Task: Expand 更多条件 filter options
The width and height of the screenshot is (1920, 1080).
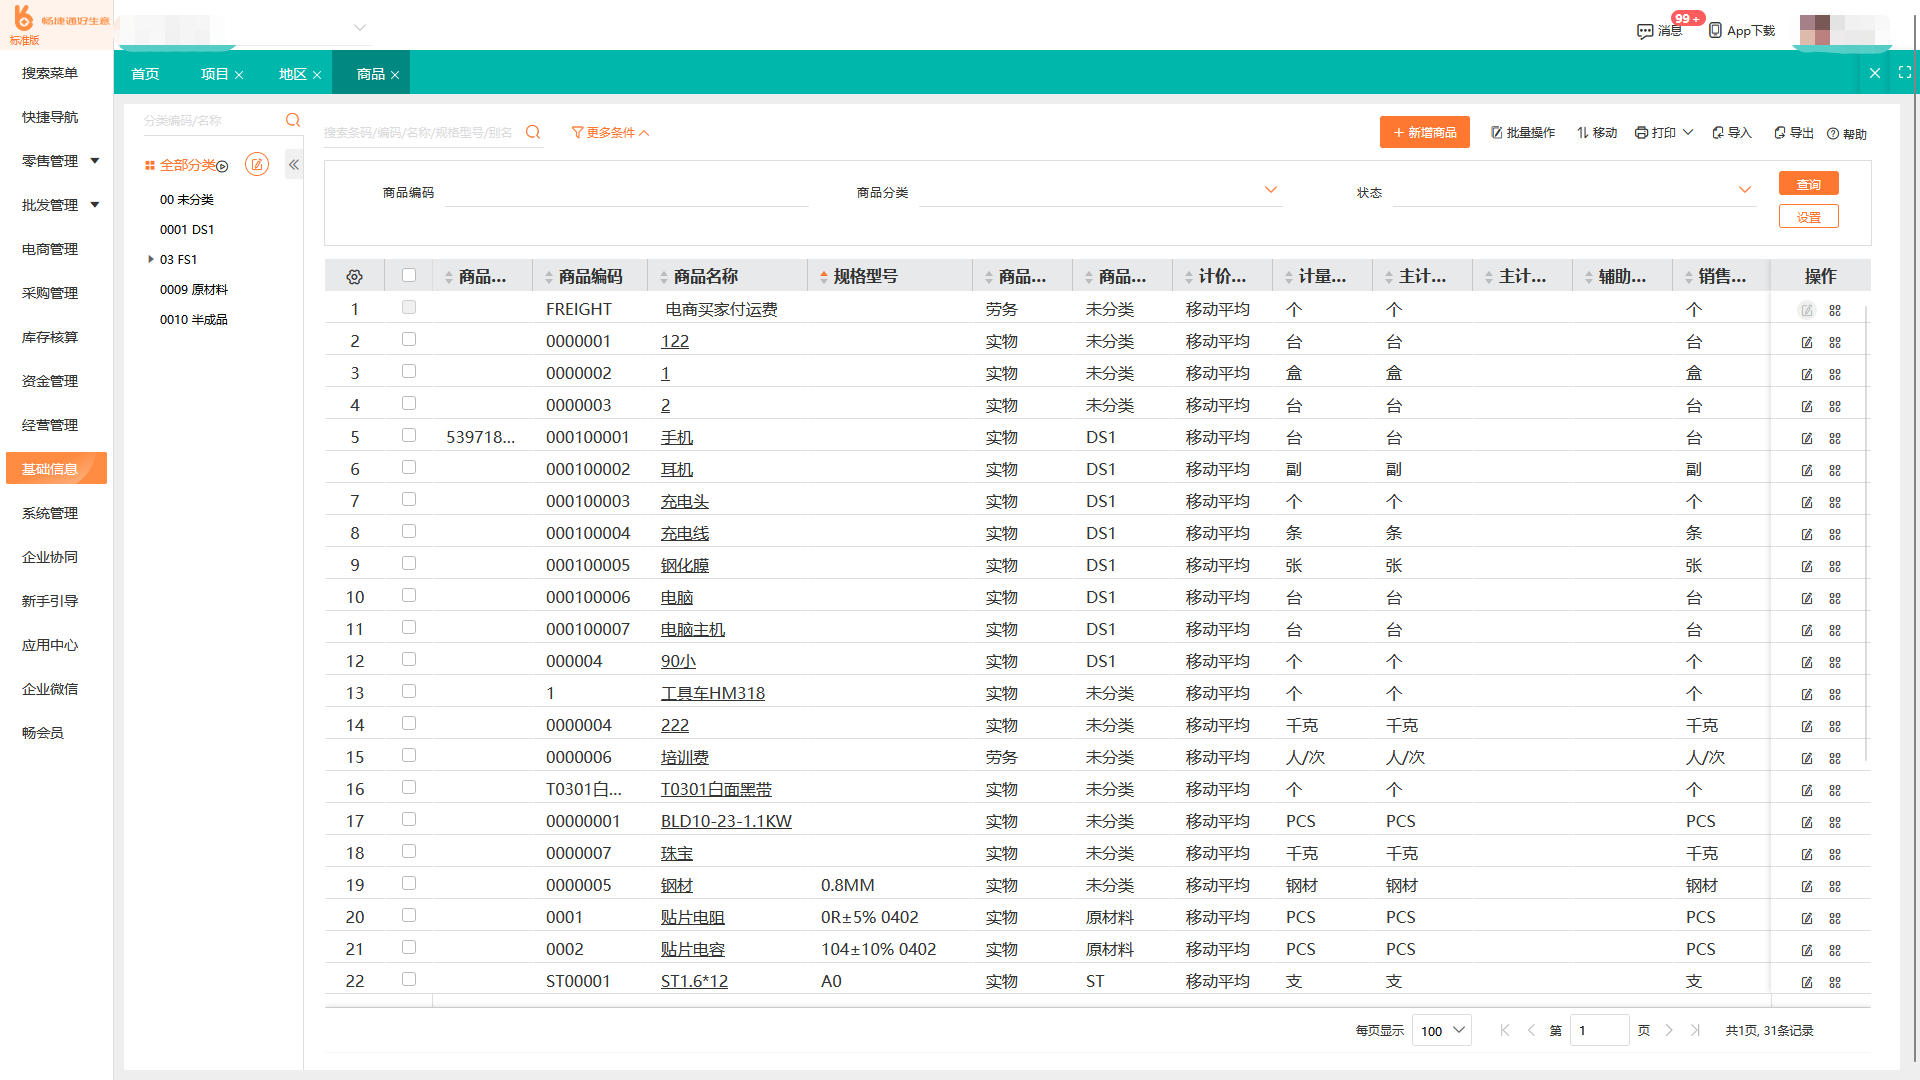Action: pos(612,132)
